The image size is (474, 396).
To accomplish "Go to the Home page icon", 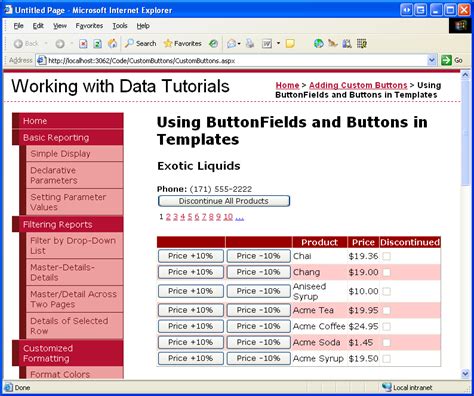I will [112, 43].
